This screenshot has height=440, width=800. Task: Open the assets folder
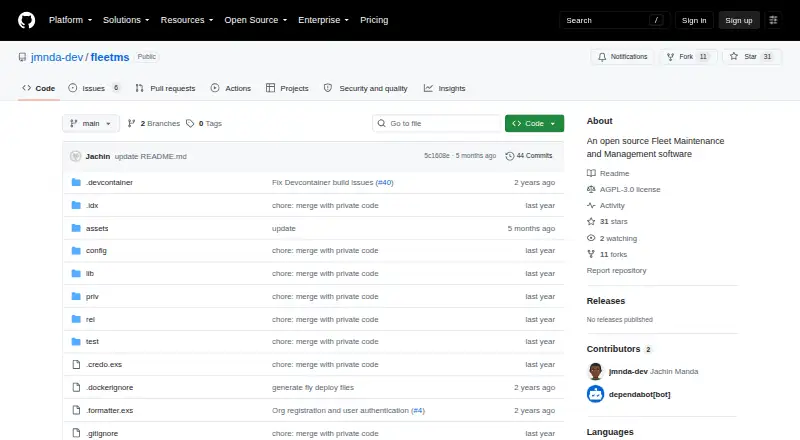coord(97,228)
